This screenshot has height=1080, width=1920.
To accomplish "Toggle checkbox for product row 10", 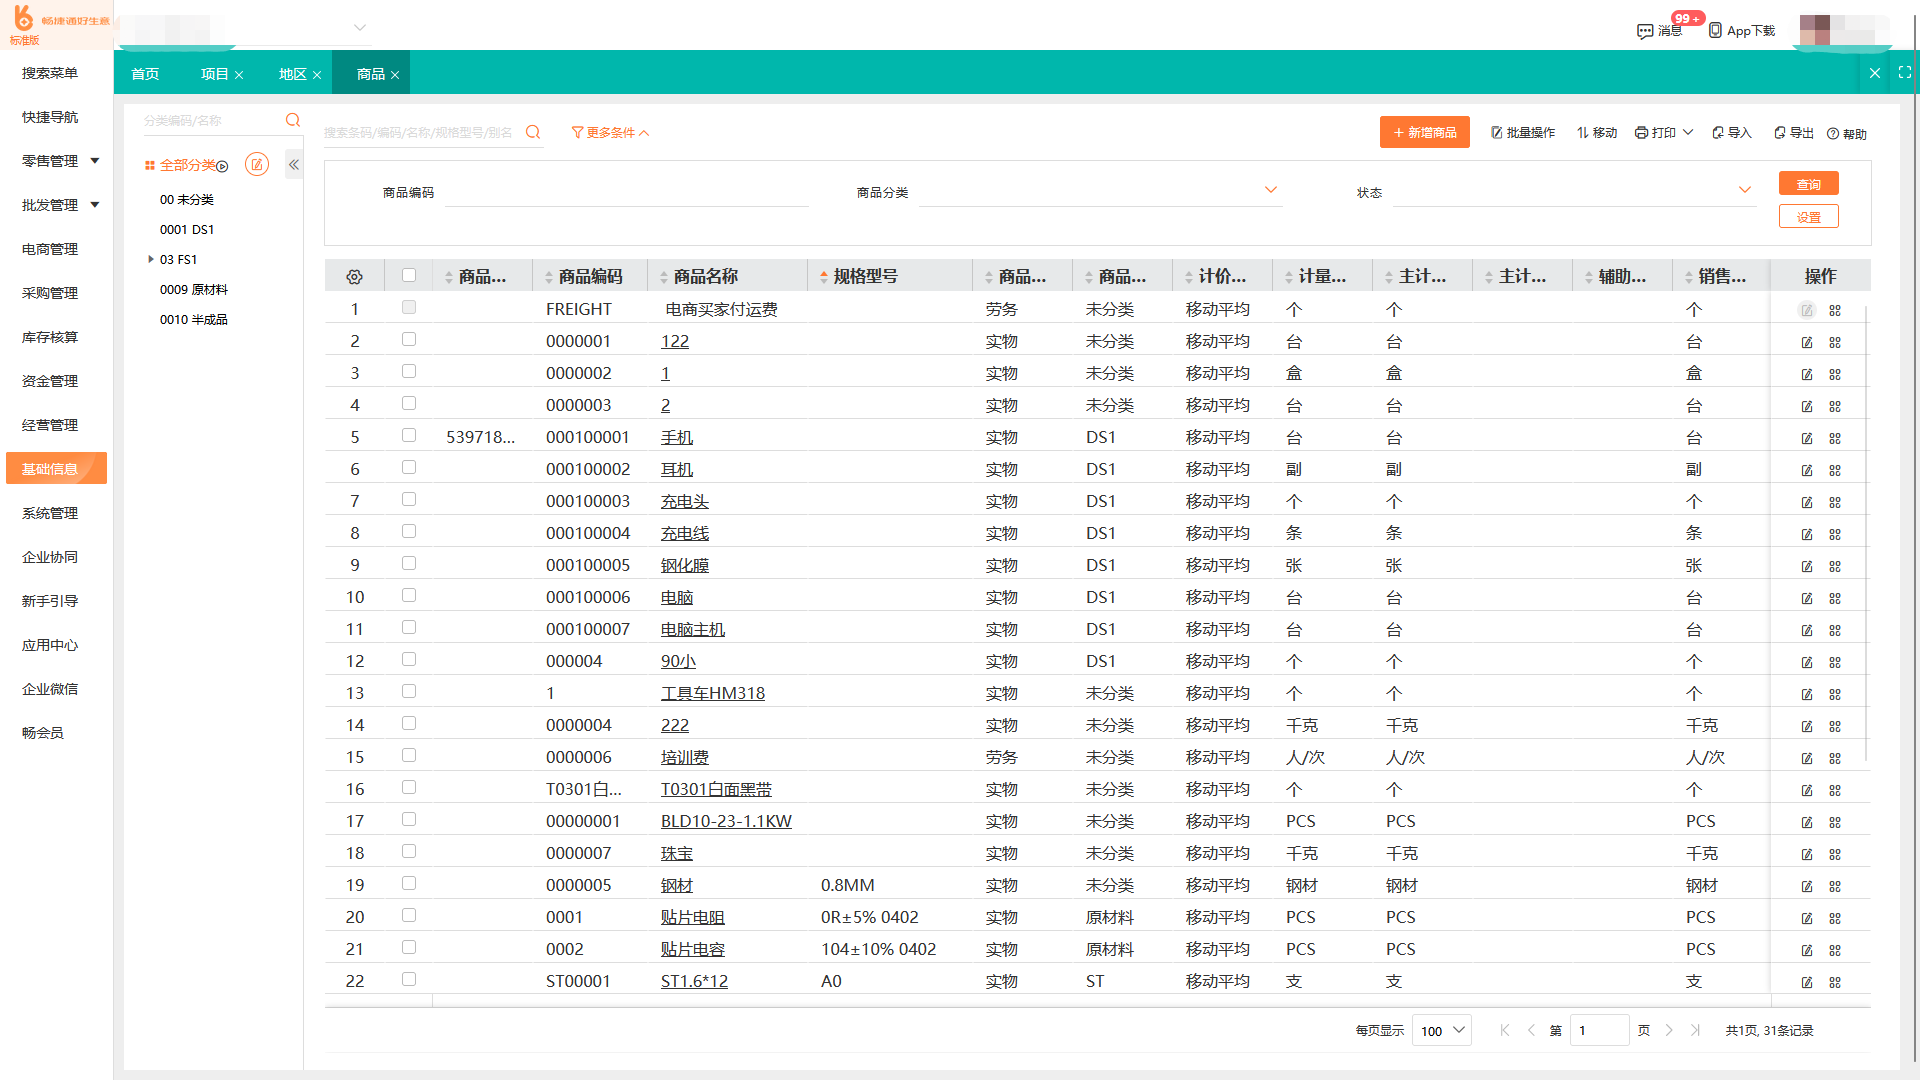I will pyautogui.click(x=410, y=595).
